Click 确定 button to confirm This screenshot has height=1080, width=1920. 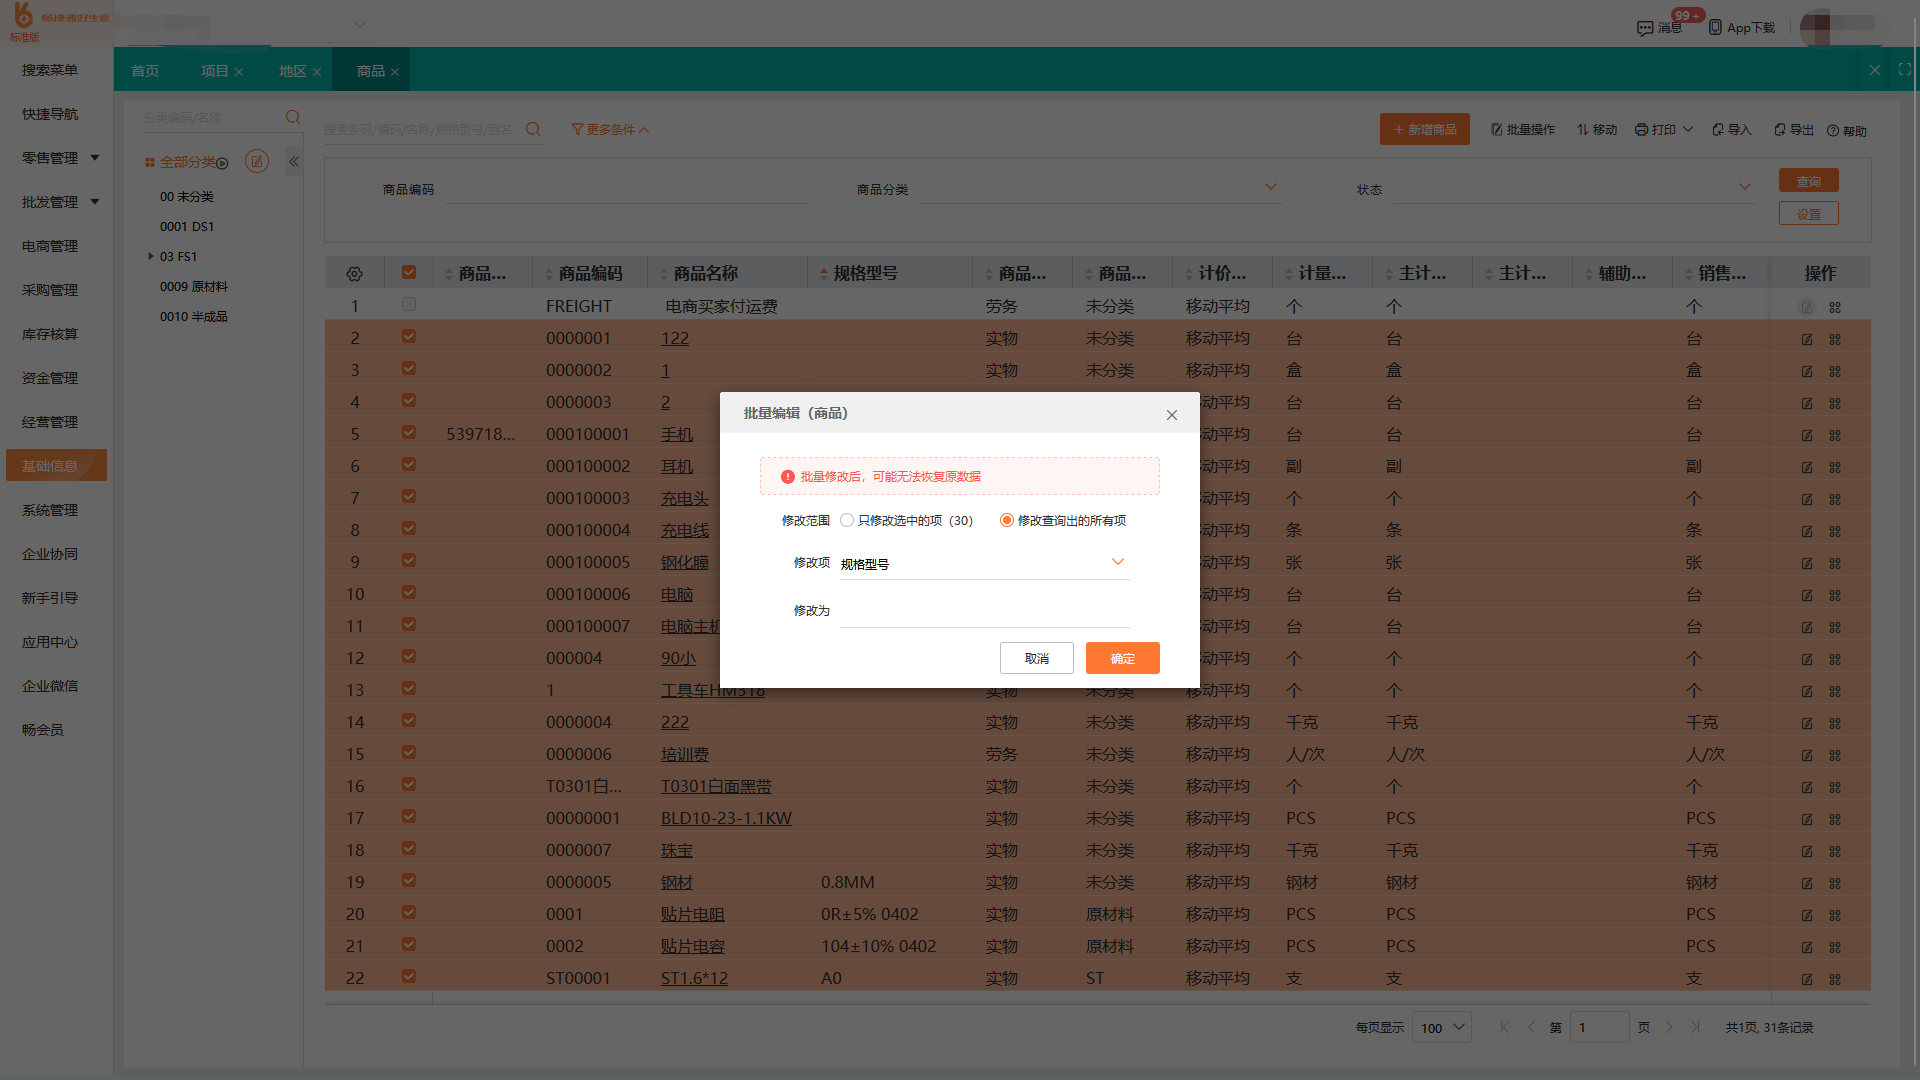pos(1122,658)
